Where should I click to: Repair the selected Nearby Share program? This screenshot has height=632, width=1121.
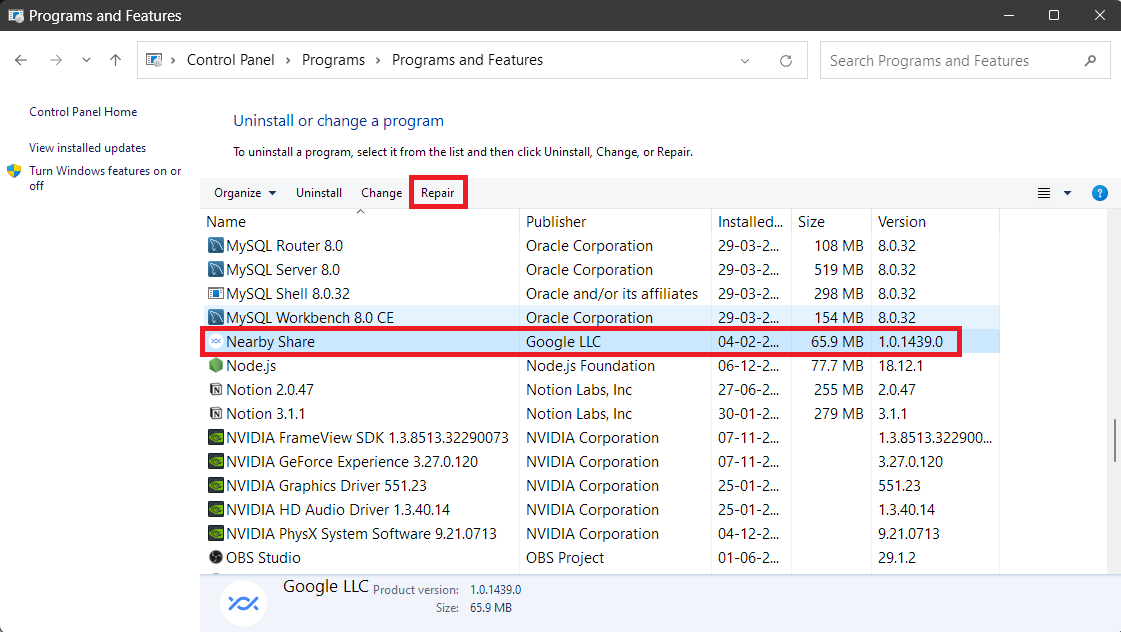(438, 192)
